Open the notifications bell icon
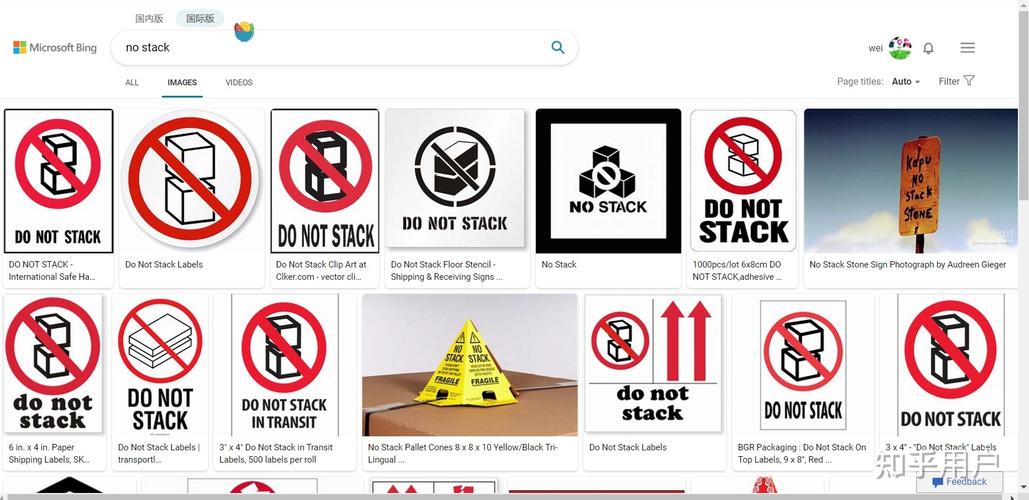Image resolution: width=1029 pixels, height=500 pixels. (928, 48)
